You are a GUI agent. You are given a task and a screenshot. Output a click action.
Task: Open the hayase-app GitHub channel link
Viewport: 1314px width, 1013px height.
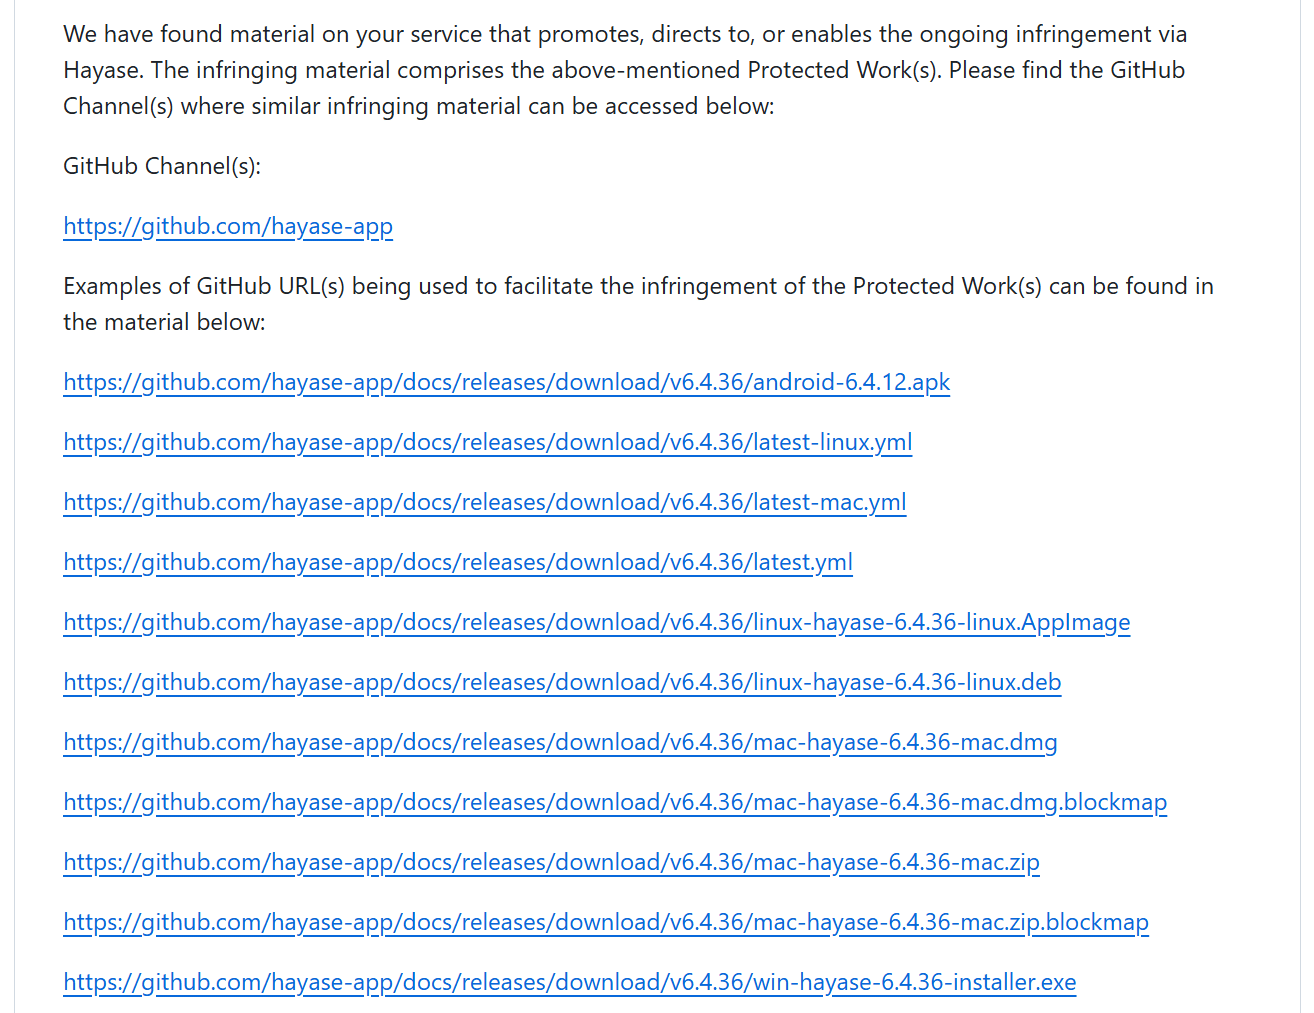227,226
